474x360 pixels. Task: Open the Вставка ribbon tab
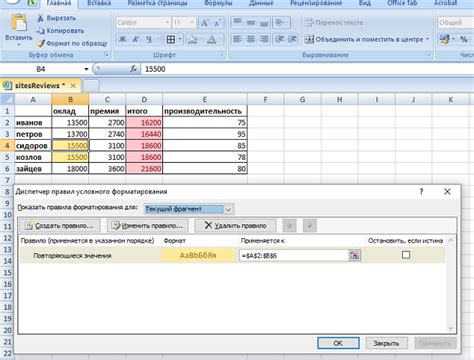coord(99,3)
